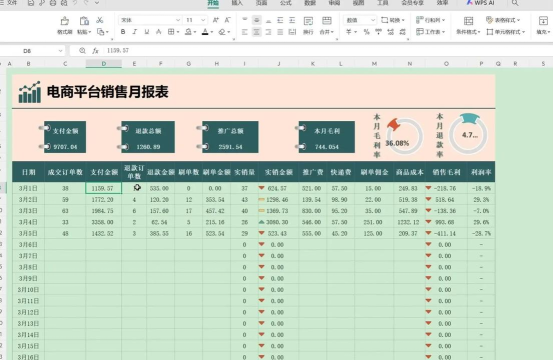
Task: Toggle italic formatting
Action: tap(135, 32)
